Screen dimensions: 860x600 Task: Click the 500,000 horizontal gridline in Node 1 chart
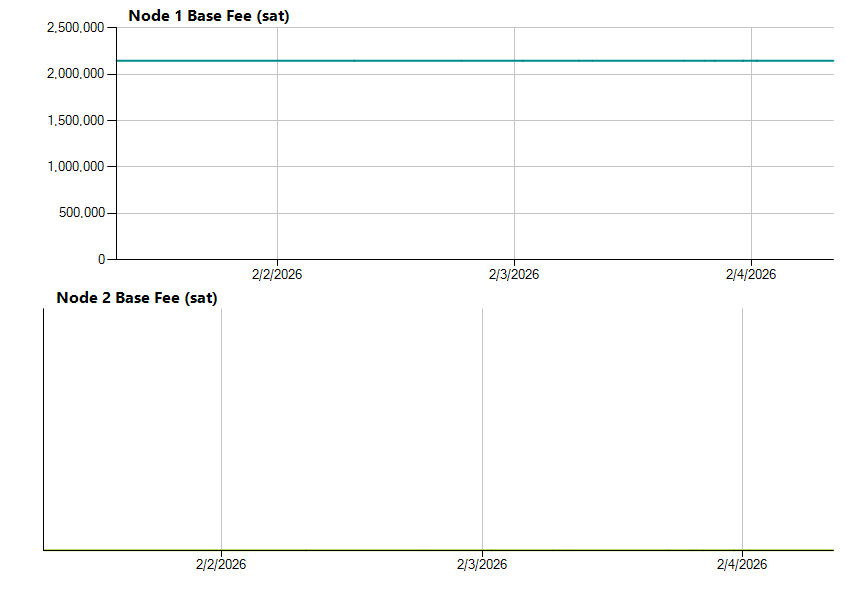[400, 213]
